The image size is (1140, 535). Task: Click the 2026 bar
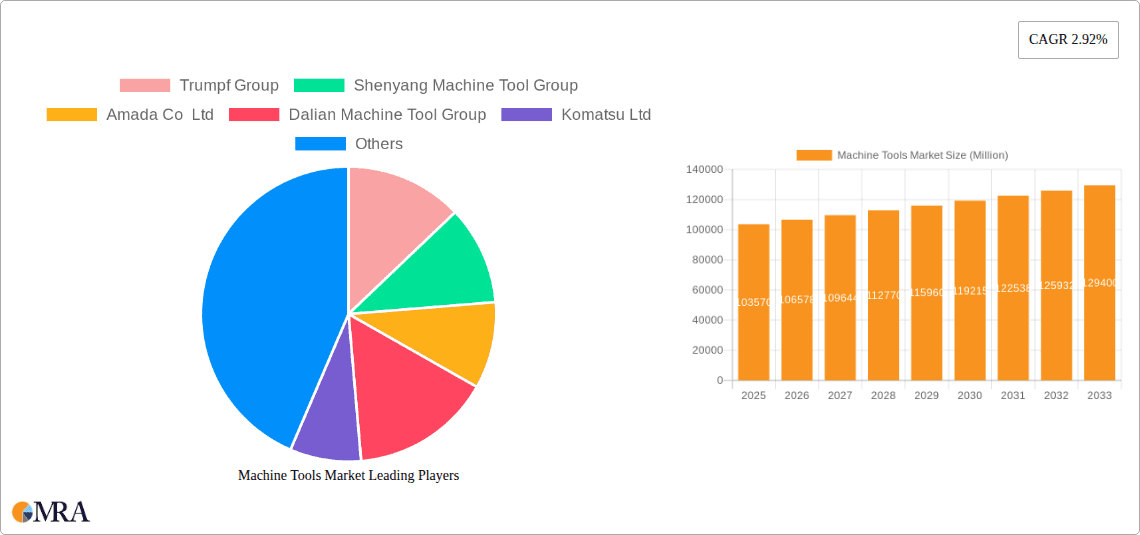[x=797, y=299]
